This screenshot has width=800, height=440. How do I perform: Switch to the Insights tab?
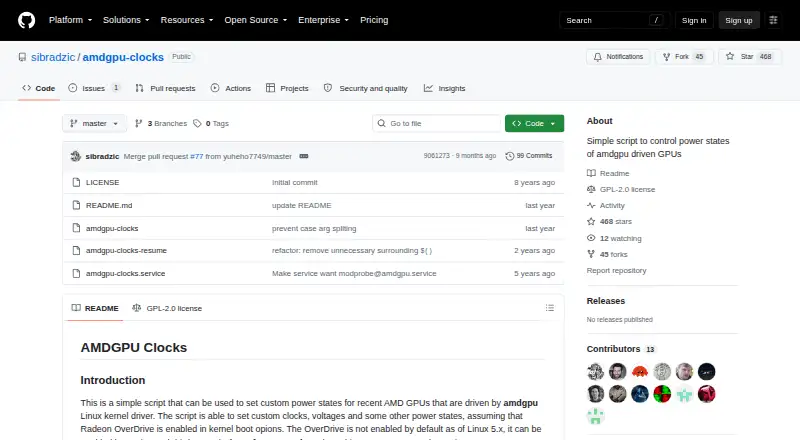coord(444,88)
